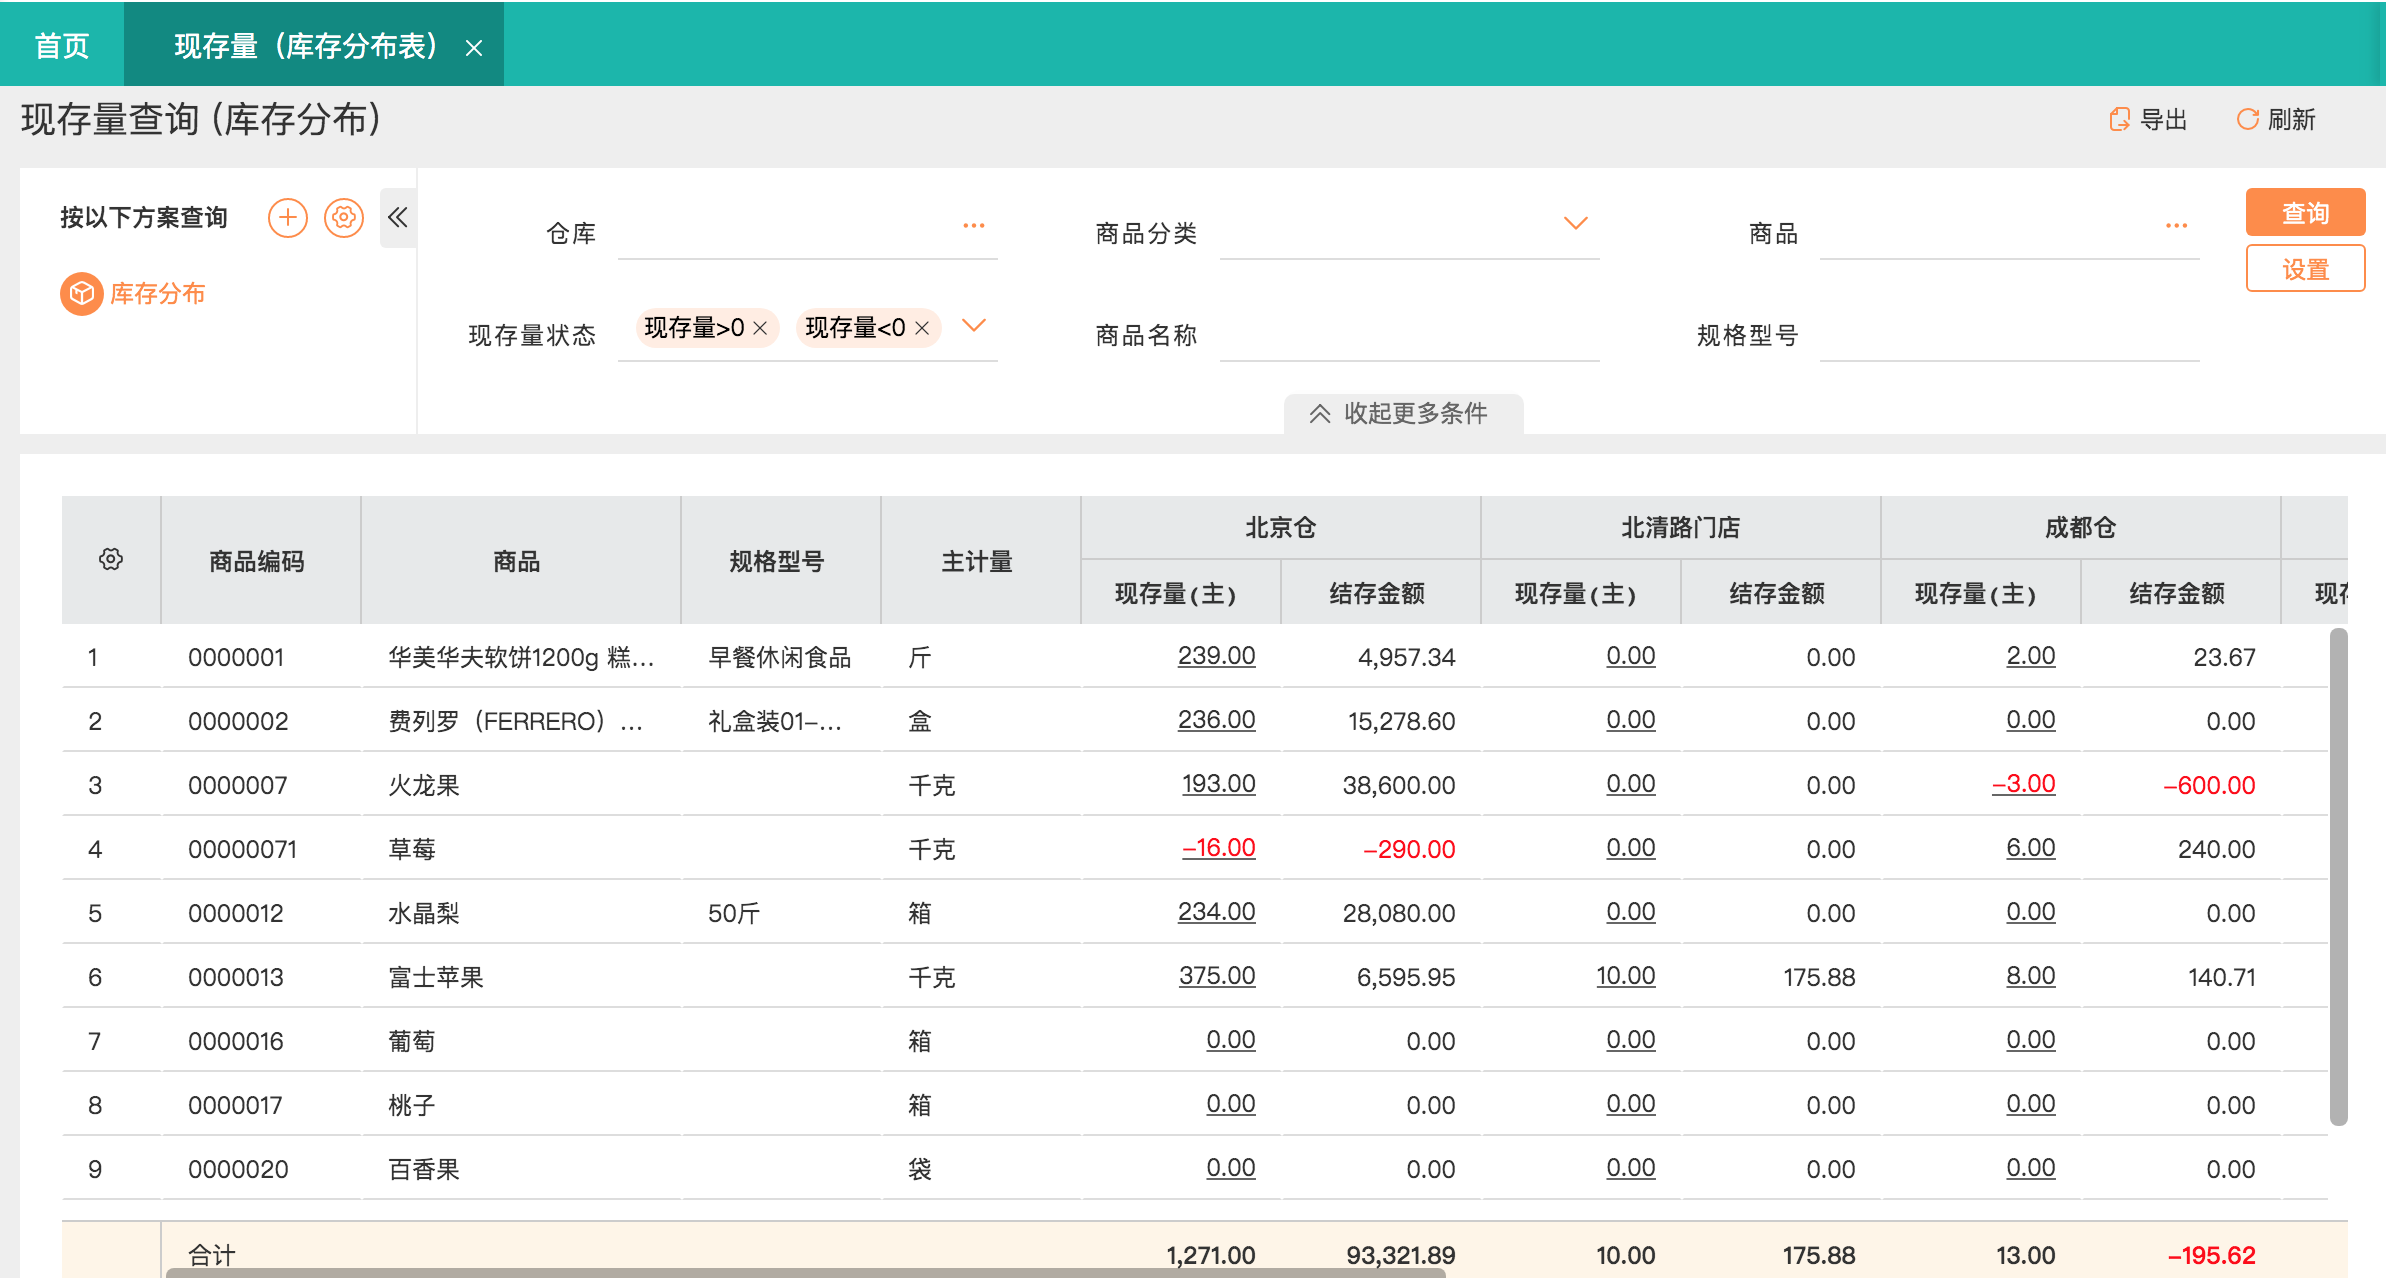Remove the 现存量>0 filter tag
Image resolution: width=2386 pixels, height=1278 pixels.
[x=757, y=328]
